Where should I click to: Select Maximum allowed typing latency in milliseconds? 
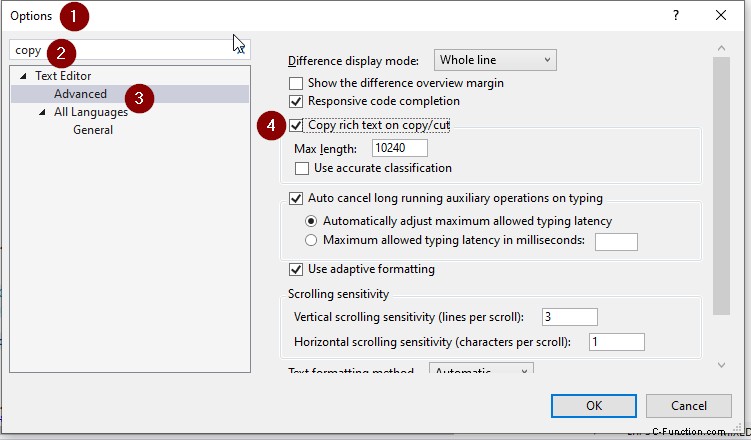click(311, 240)
